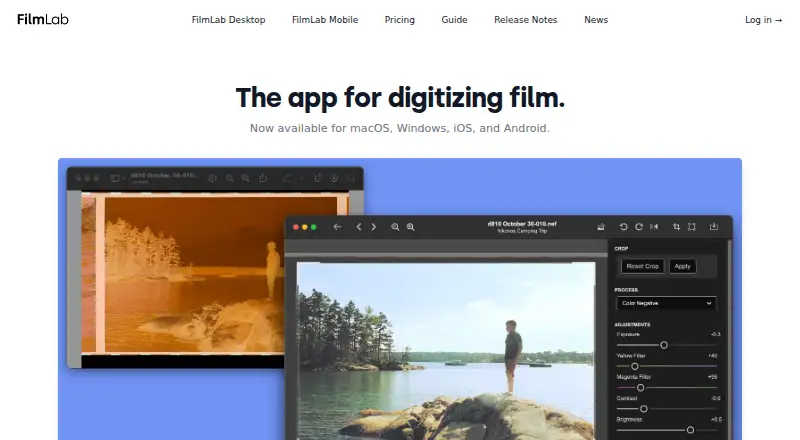The width and height of the screenshot is (800, 440).
Task: Go to next image with right chevron
Action: 373,227
